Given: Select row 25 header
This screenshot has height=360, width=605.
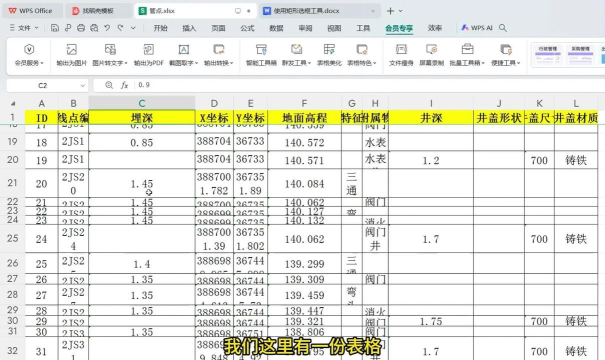Looking at the screenshot, I should point(13,238).
